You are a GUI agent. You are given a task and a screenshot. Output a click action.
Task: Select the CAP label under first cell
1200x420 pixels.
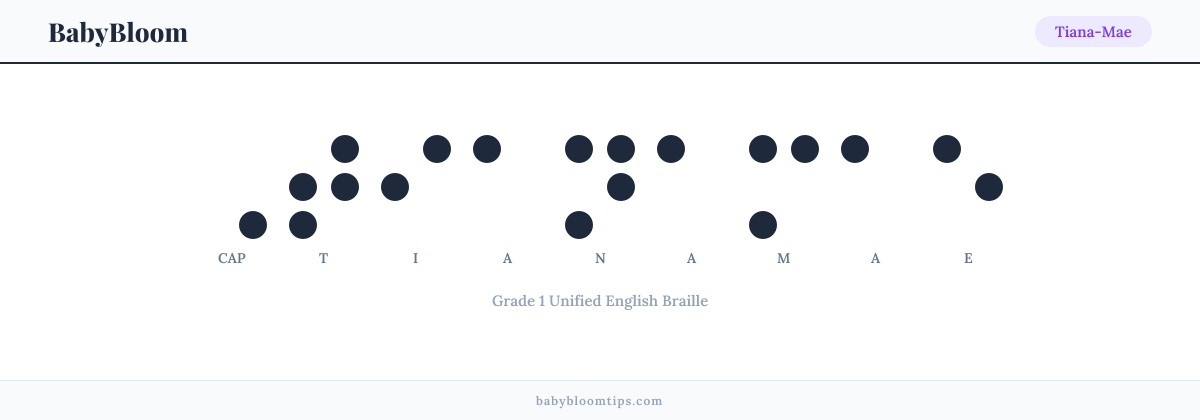tap(232, 258)
